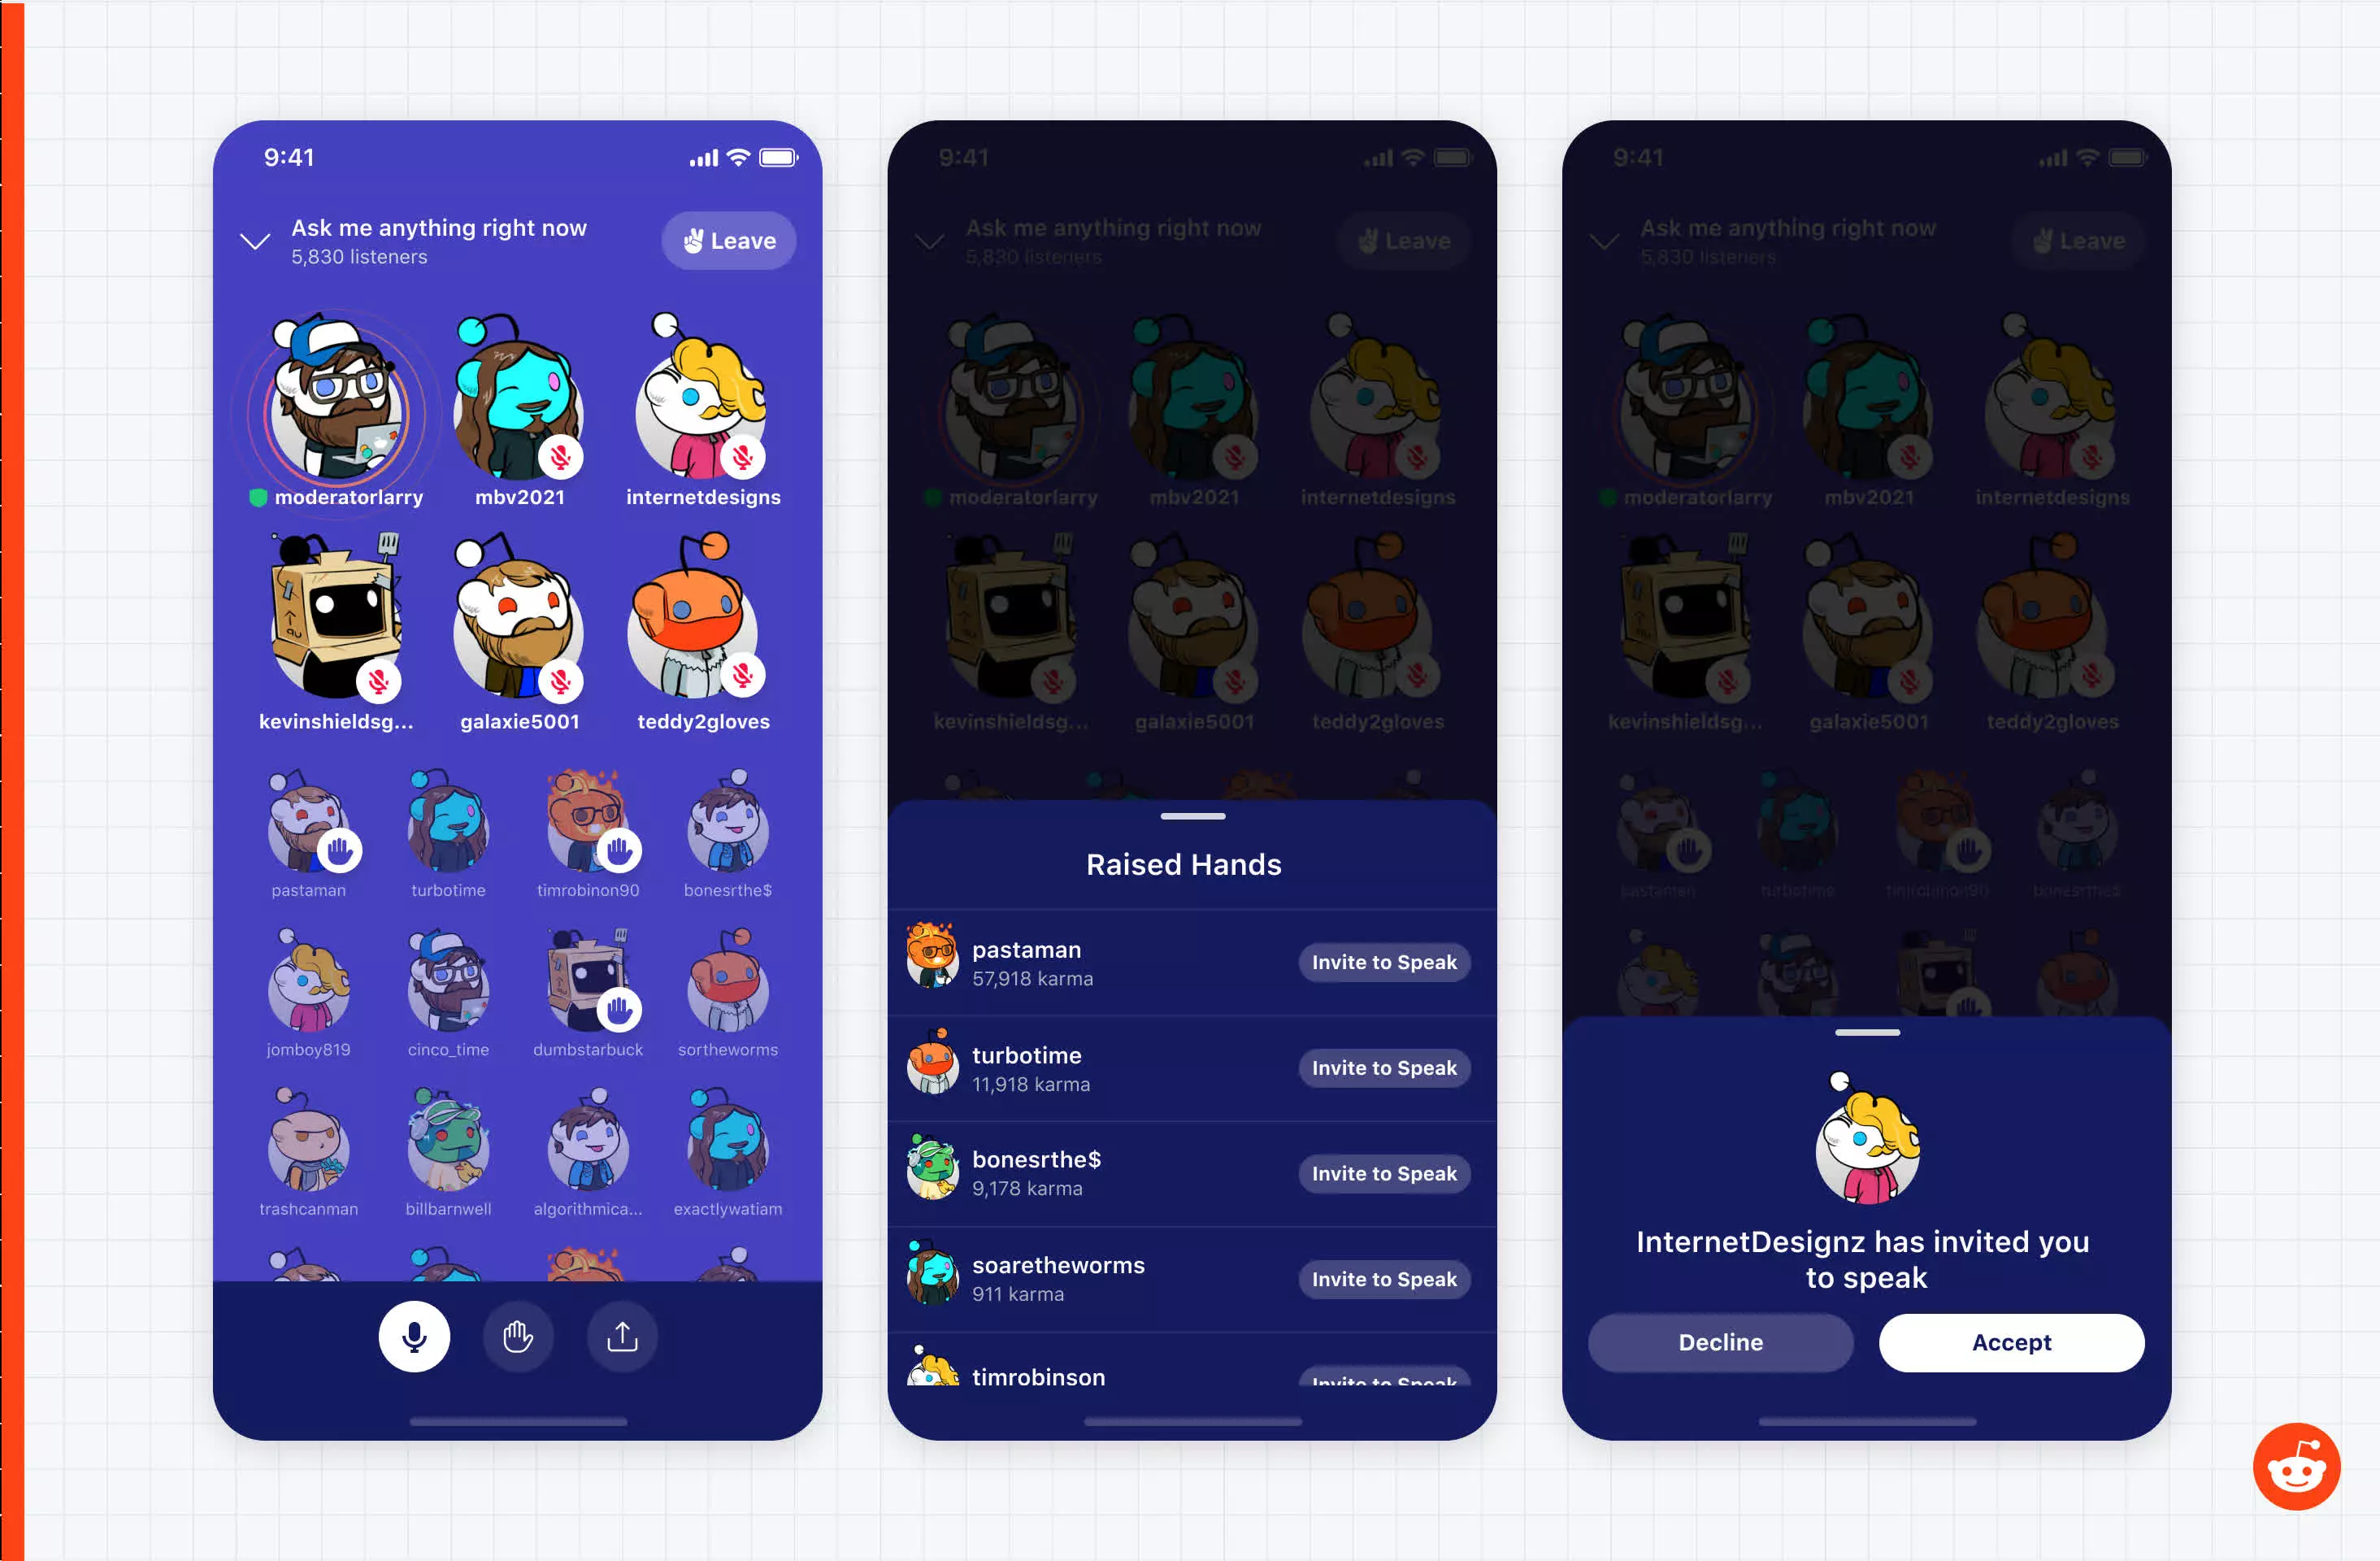The width and height of the screenshot is (2380, 1561).
Task: Toggle the Leave button confirmation
Action: pos(727,241)
